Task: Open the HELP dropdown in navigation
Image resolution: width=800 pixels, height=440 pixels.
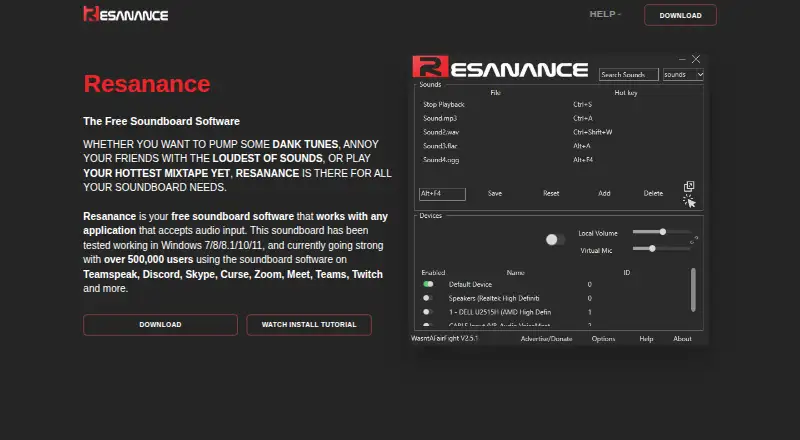Action: pos(605,14)
